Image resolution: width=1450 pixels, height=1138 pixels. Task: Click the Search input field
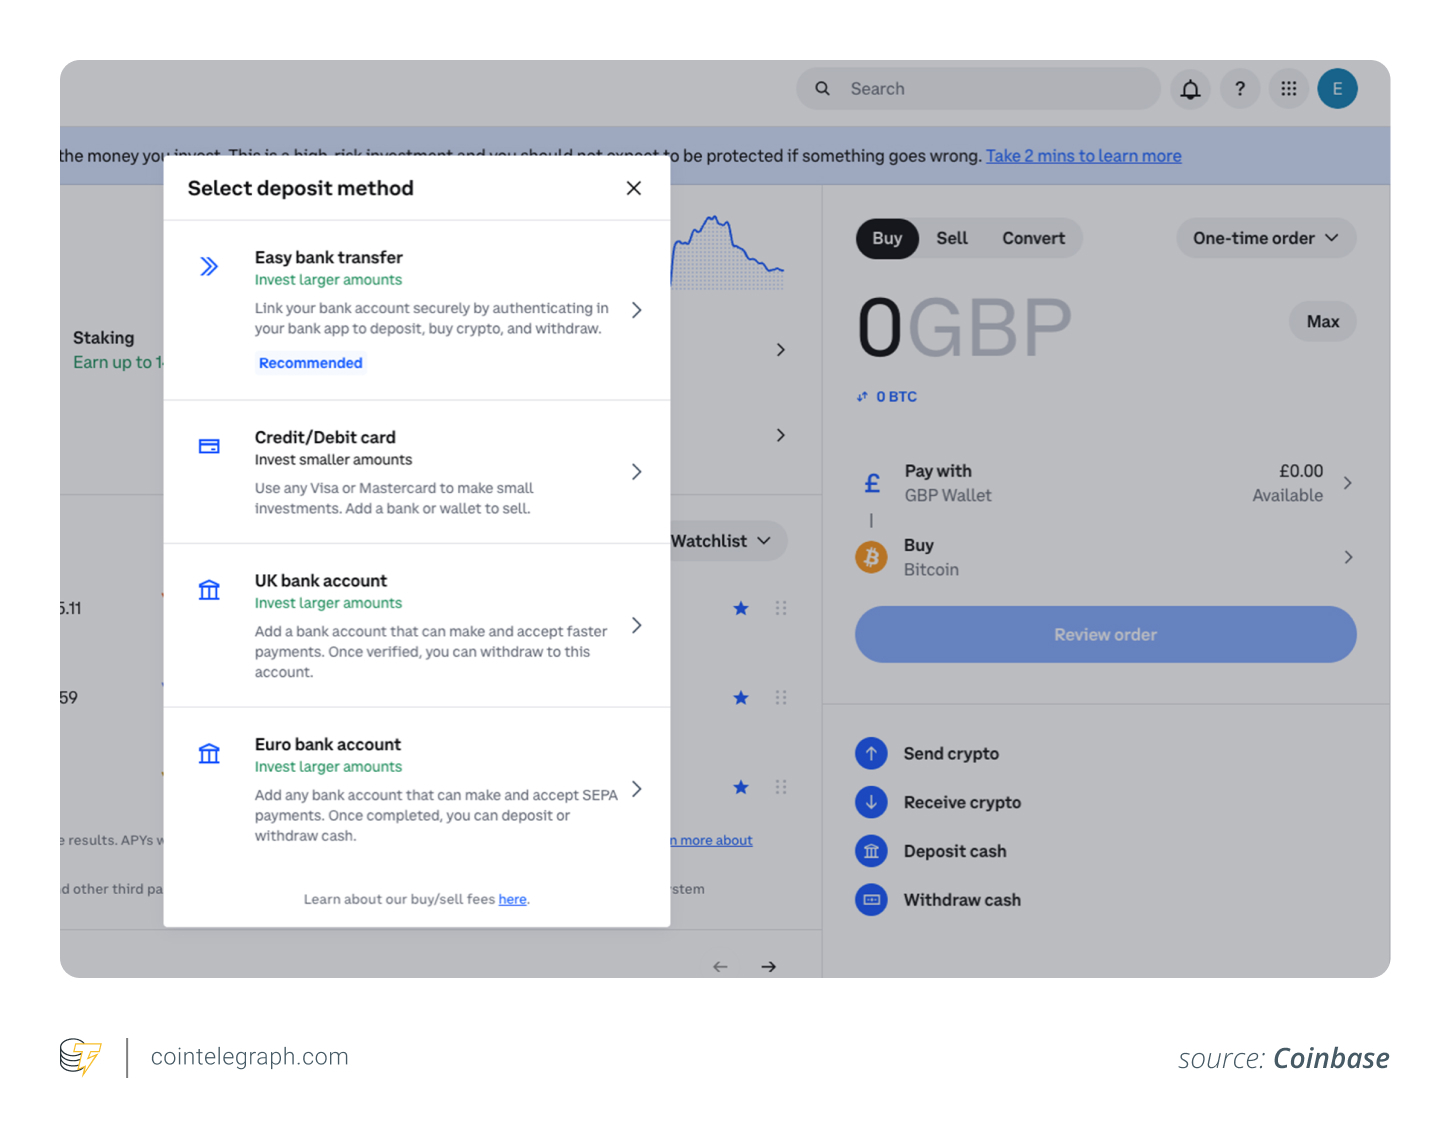tap(990, 89)
